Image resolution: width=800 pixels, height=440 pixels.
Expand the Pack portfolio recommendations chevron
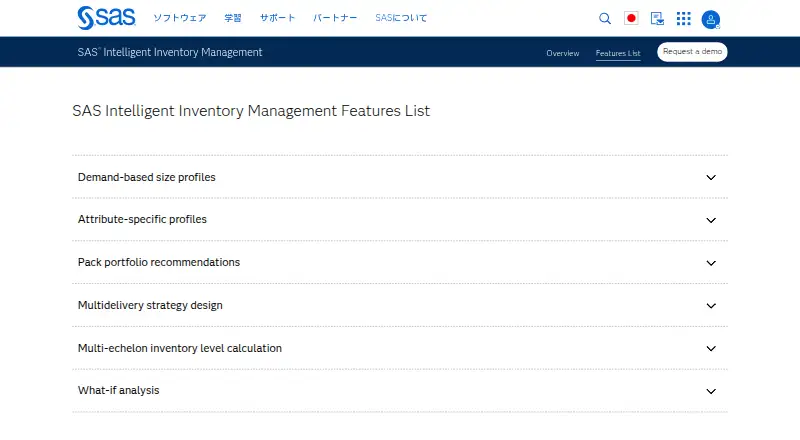(711, 263)
